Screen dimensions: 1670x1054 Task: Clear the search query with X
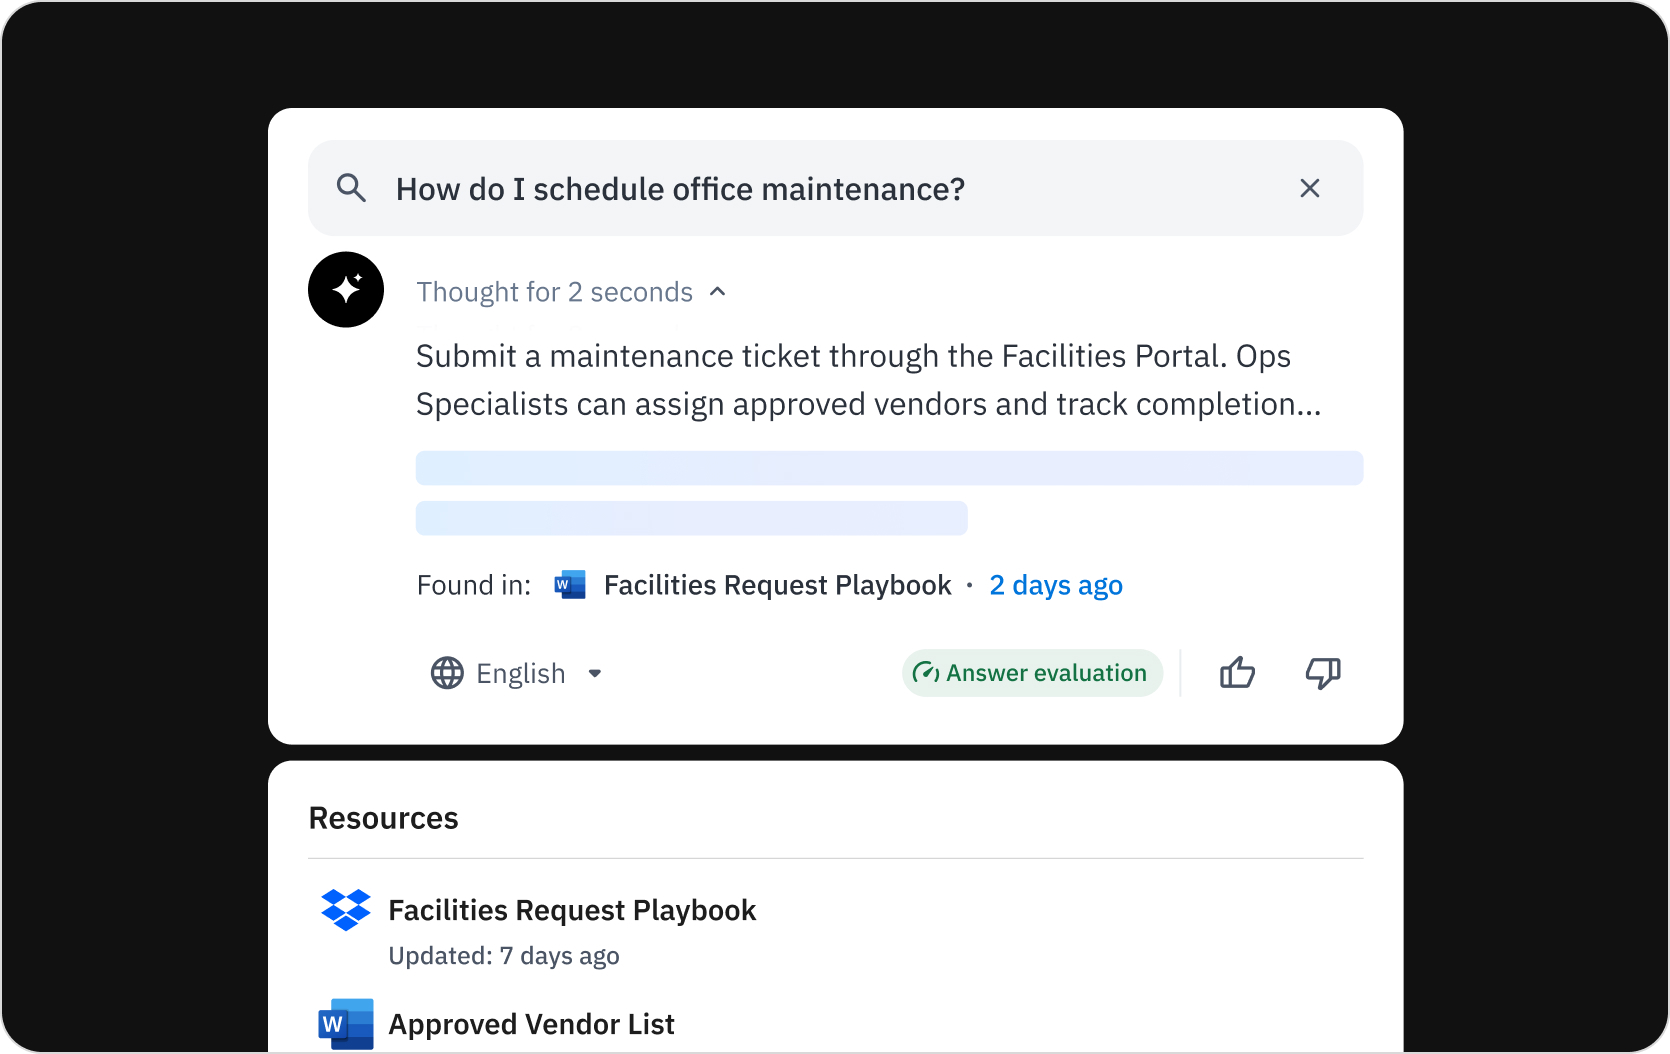(x=1309, y=188)
